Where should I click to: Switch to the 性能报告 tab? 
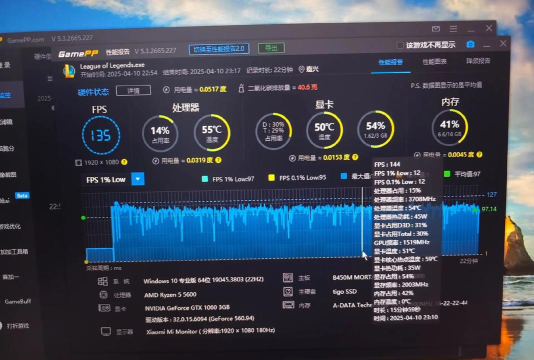tap(390, 62)
